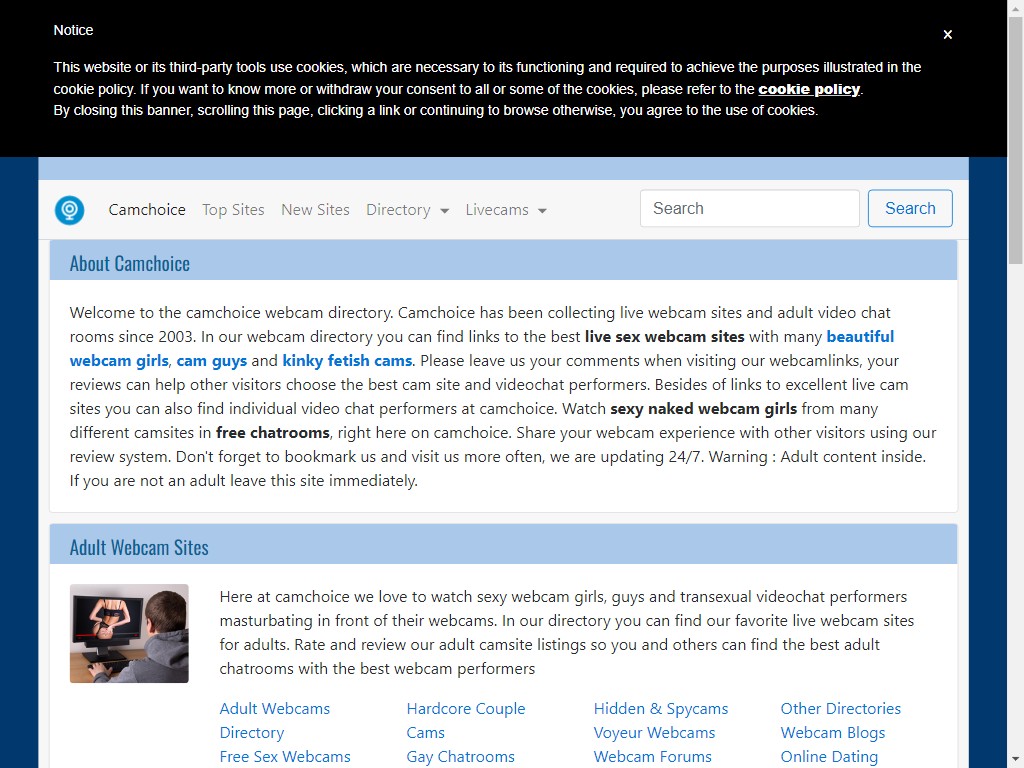Viewport: 1024px width, 768px height.
Task: Click the Webcam Blogs link
Action: coord(832,733)
